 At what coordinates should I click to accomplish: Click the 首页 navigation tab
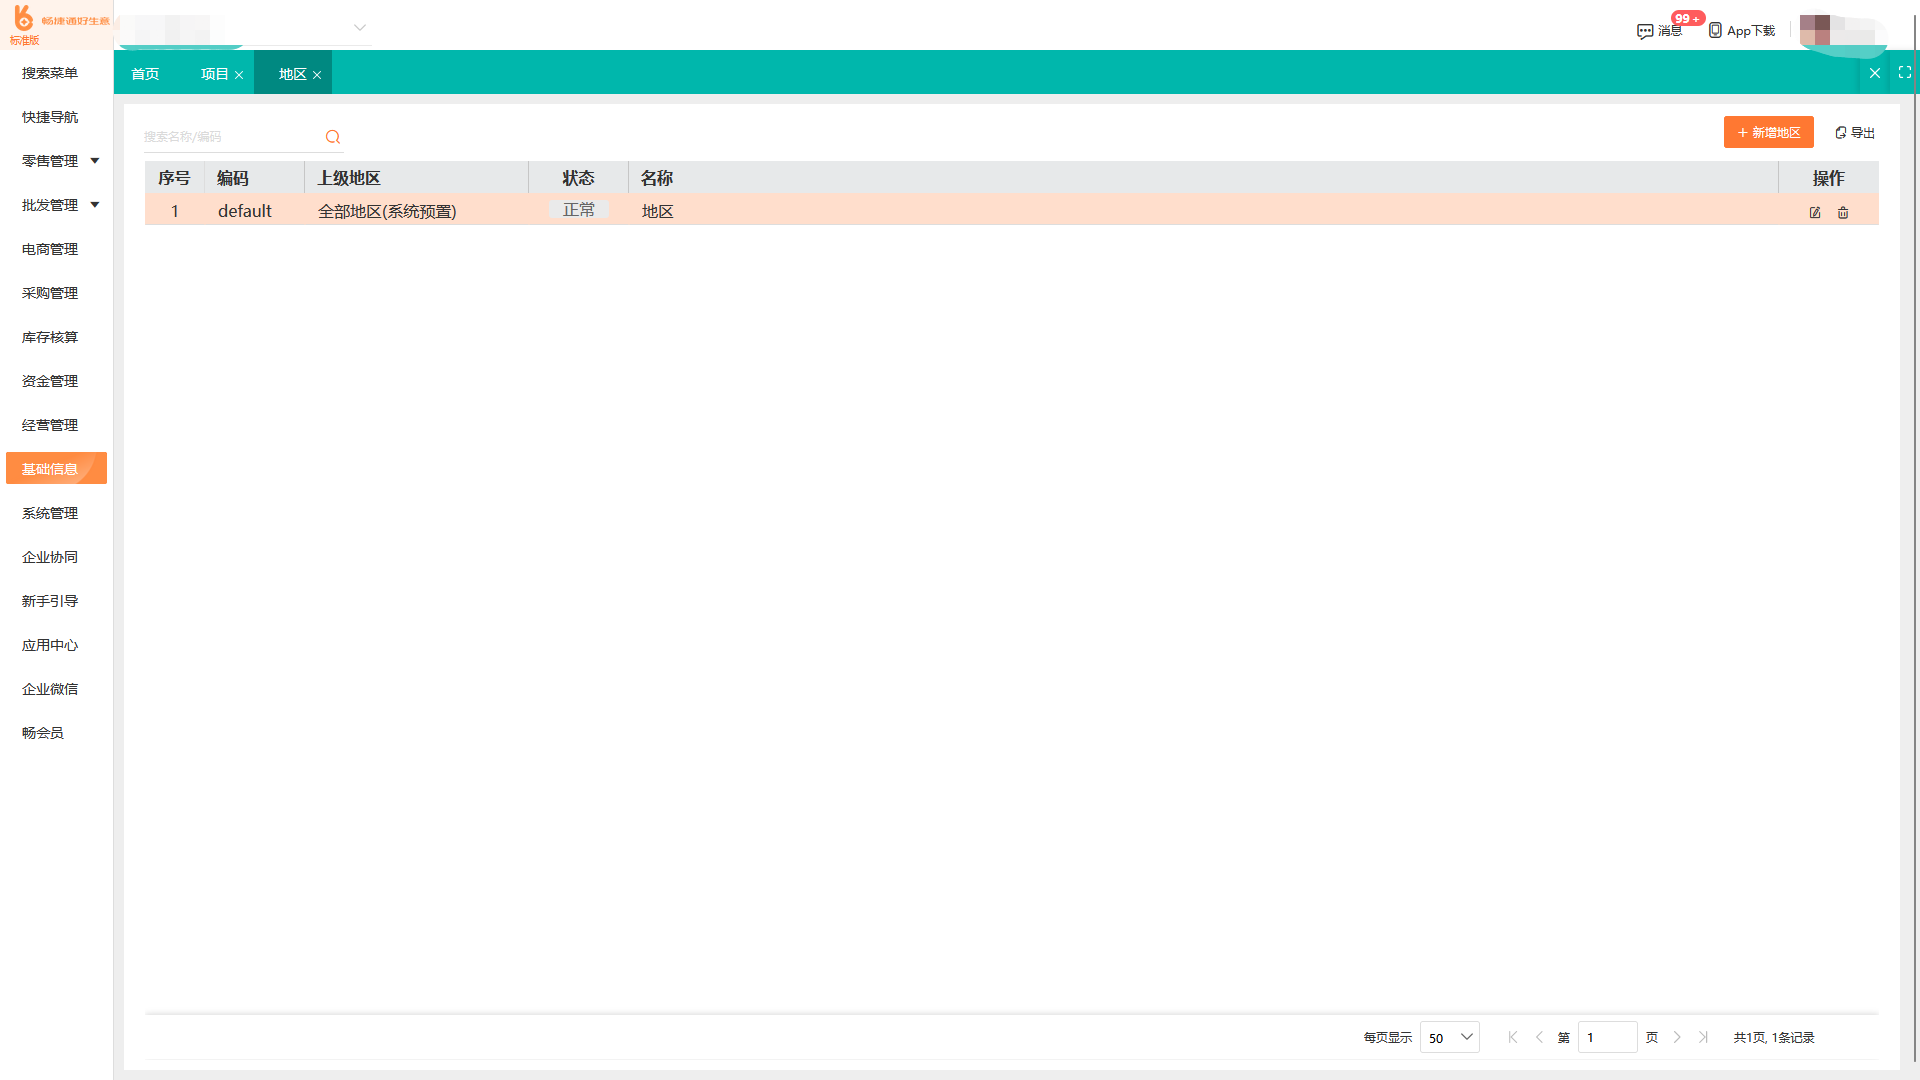point(145,74)
